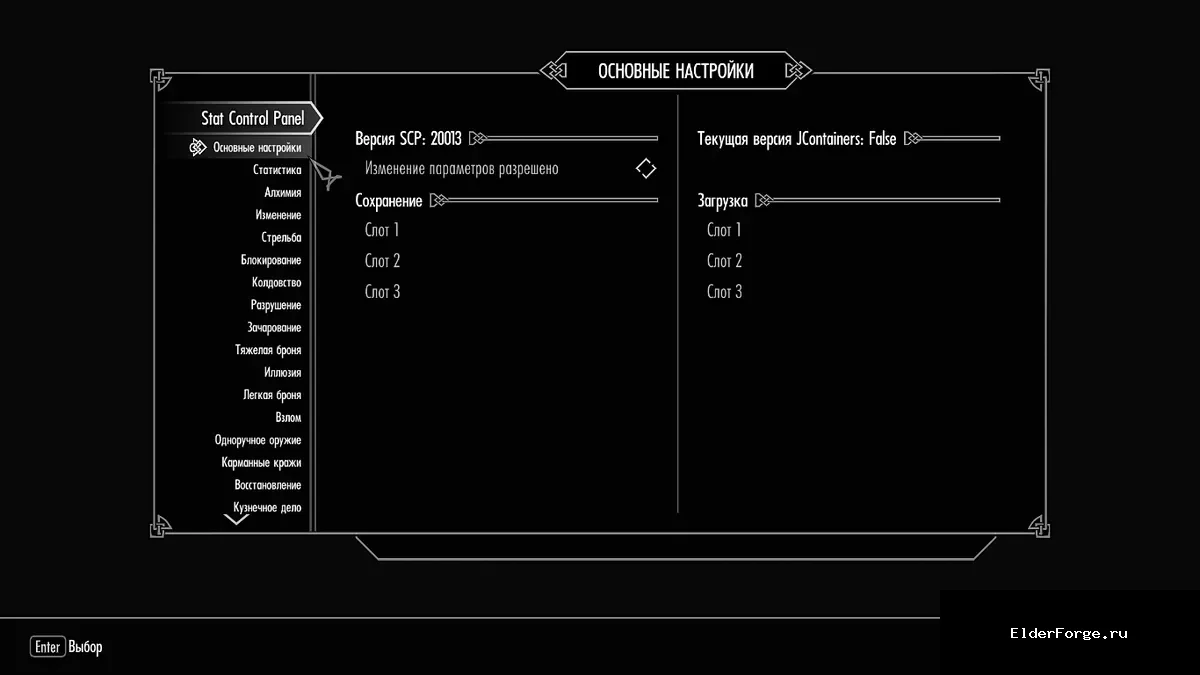The height and width of the screenshot is (675, 1200).
Task: Go to the Зачарование skill page
Action: point(274,328)
